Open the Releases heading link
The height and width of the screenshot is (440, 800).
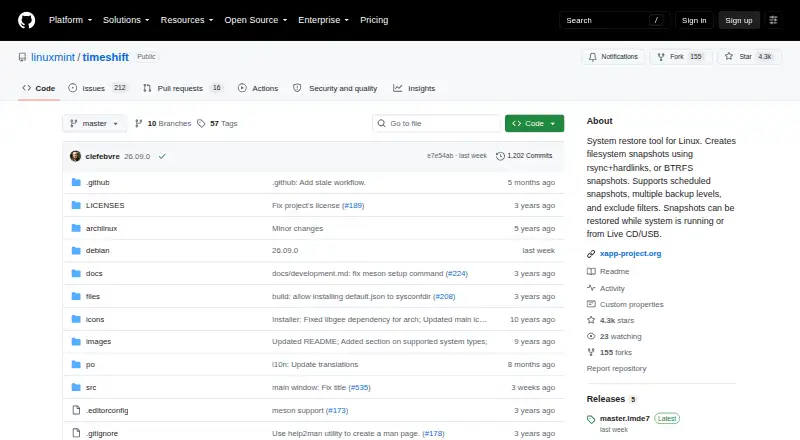pyautogui.click(x=606, y=399)
